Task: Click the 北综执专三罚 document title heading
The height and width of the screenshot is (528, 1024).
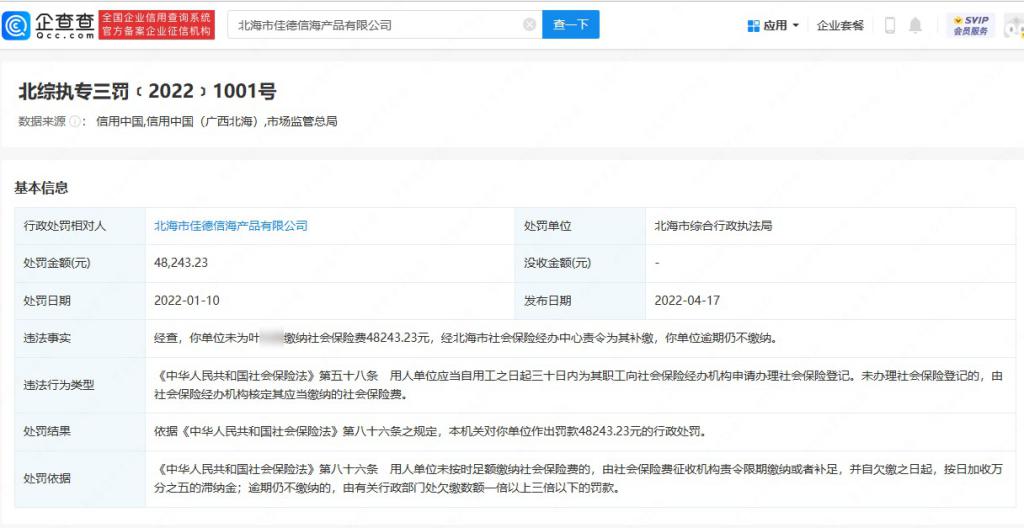Action: pyautogui.click(x=147, y=91)
